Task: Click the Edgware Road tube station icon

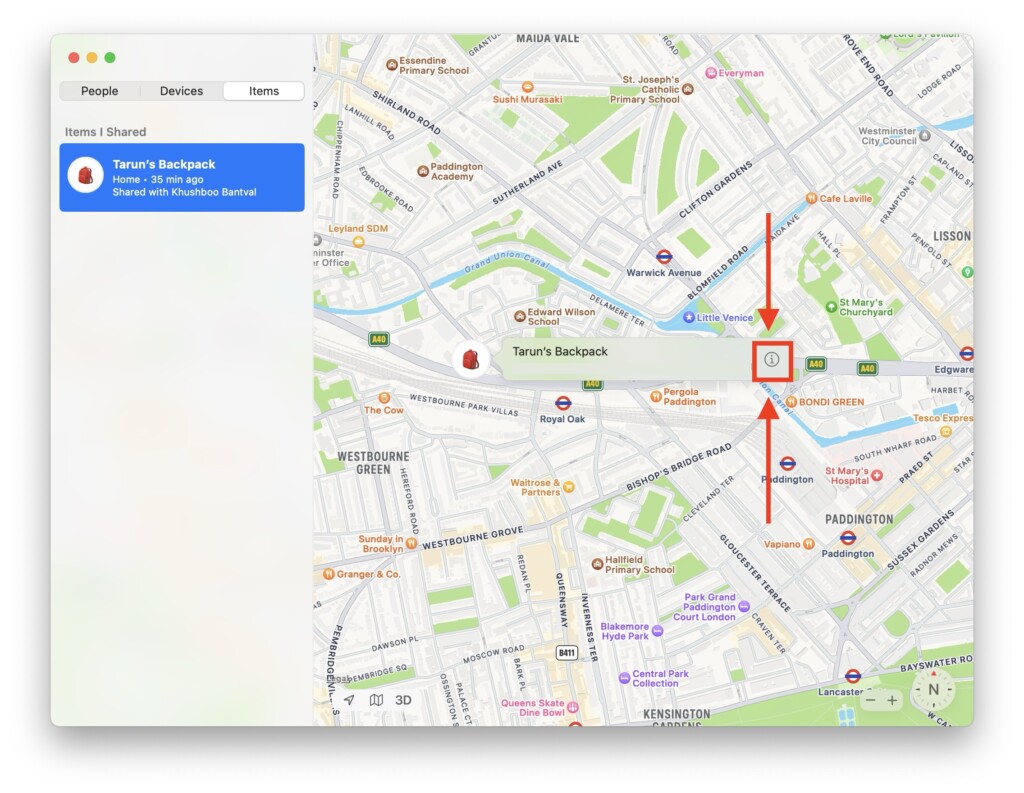Action: coord(967,353)
